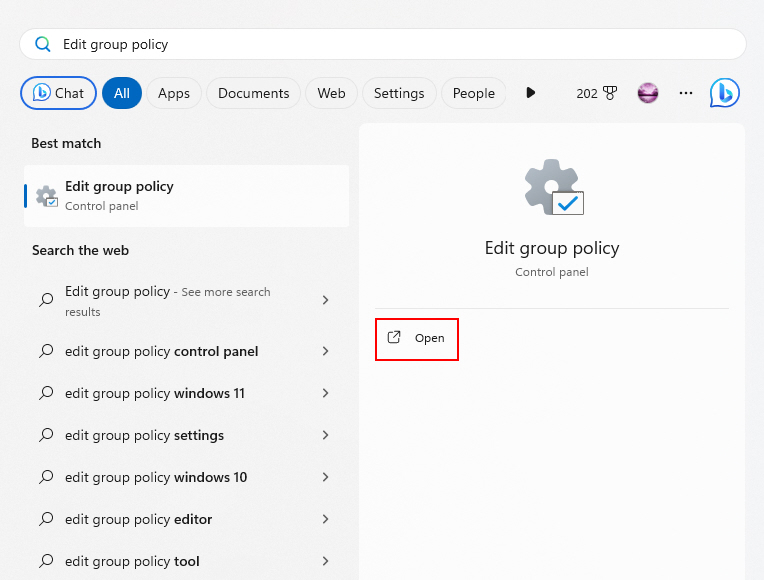Click search icon beside 'control panel' suggestion
Image resolution: width=764 pixels, height=580 pixels.
pos(46,351)
